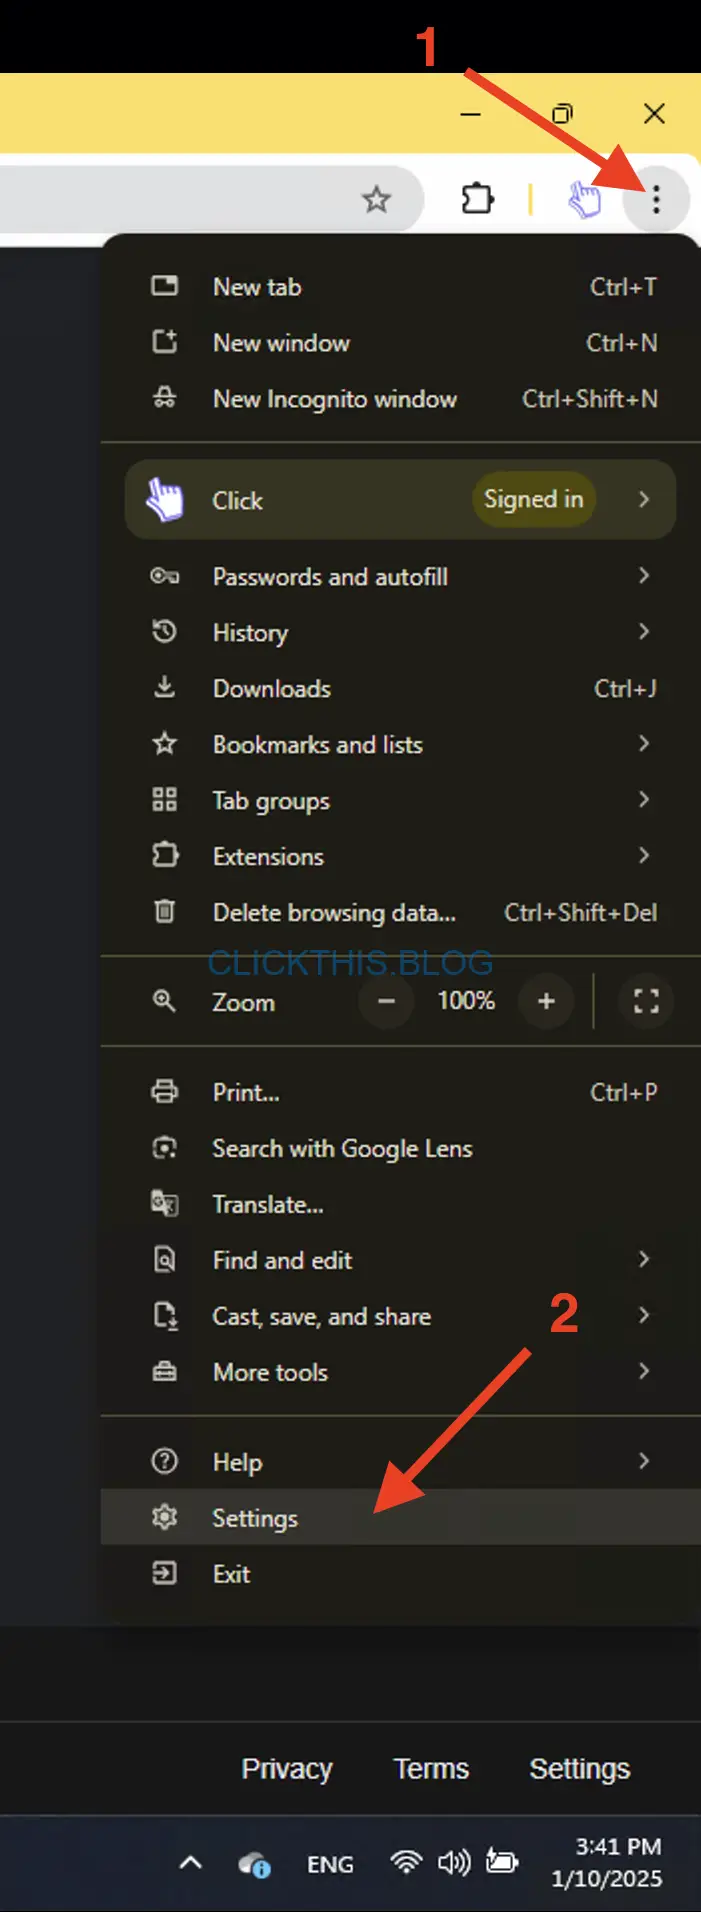Expand the More tools submenu arrow
This screenshot has height=1912, width=701.
click(644, 1372)
